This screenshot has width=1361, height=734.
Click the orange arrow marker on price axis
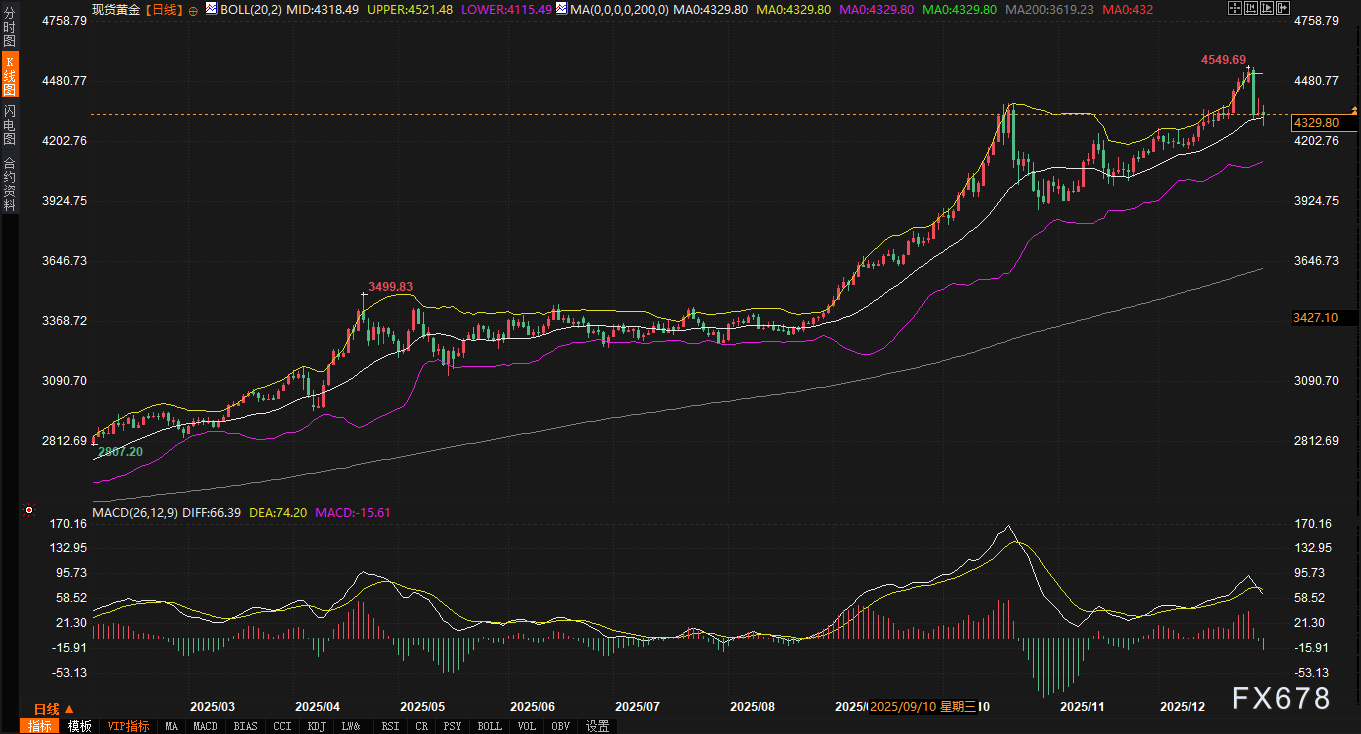(1354, 108)
